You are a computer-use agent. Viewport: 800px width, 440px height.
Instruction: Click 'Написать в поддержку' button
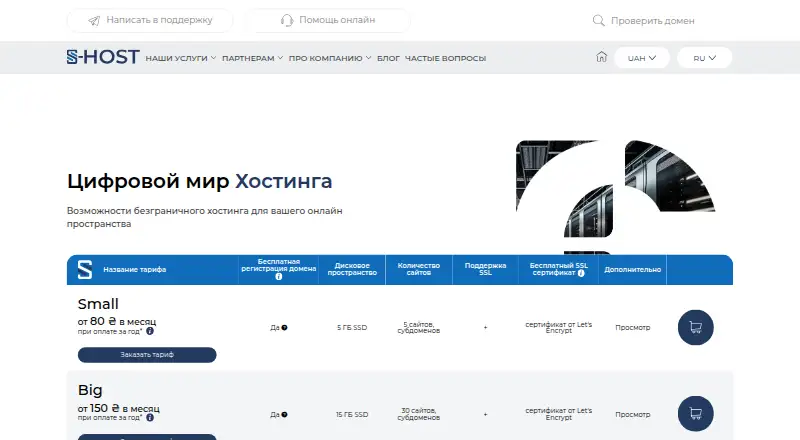[150, 20]
